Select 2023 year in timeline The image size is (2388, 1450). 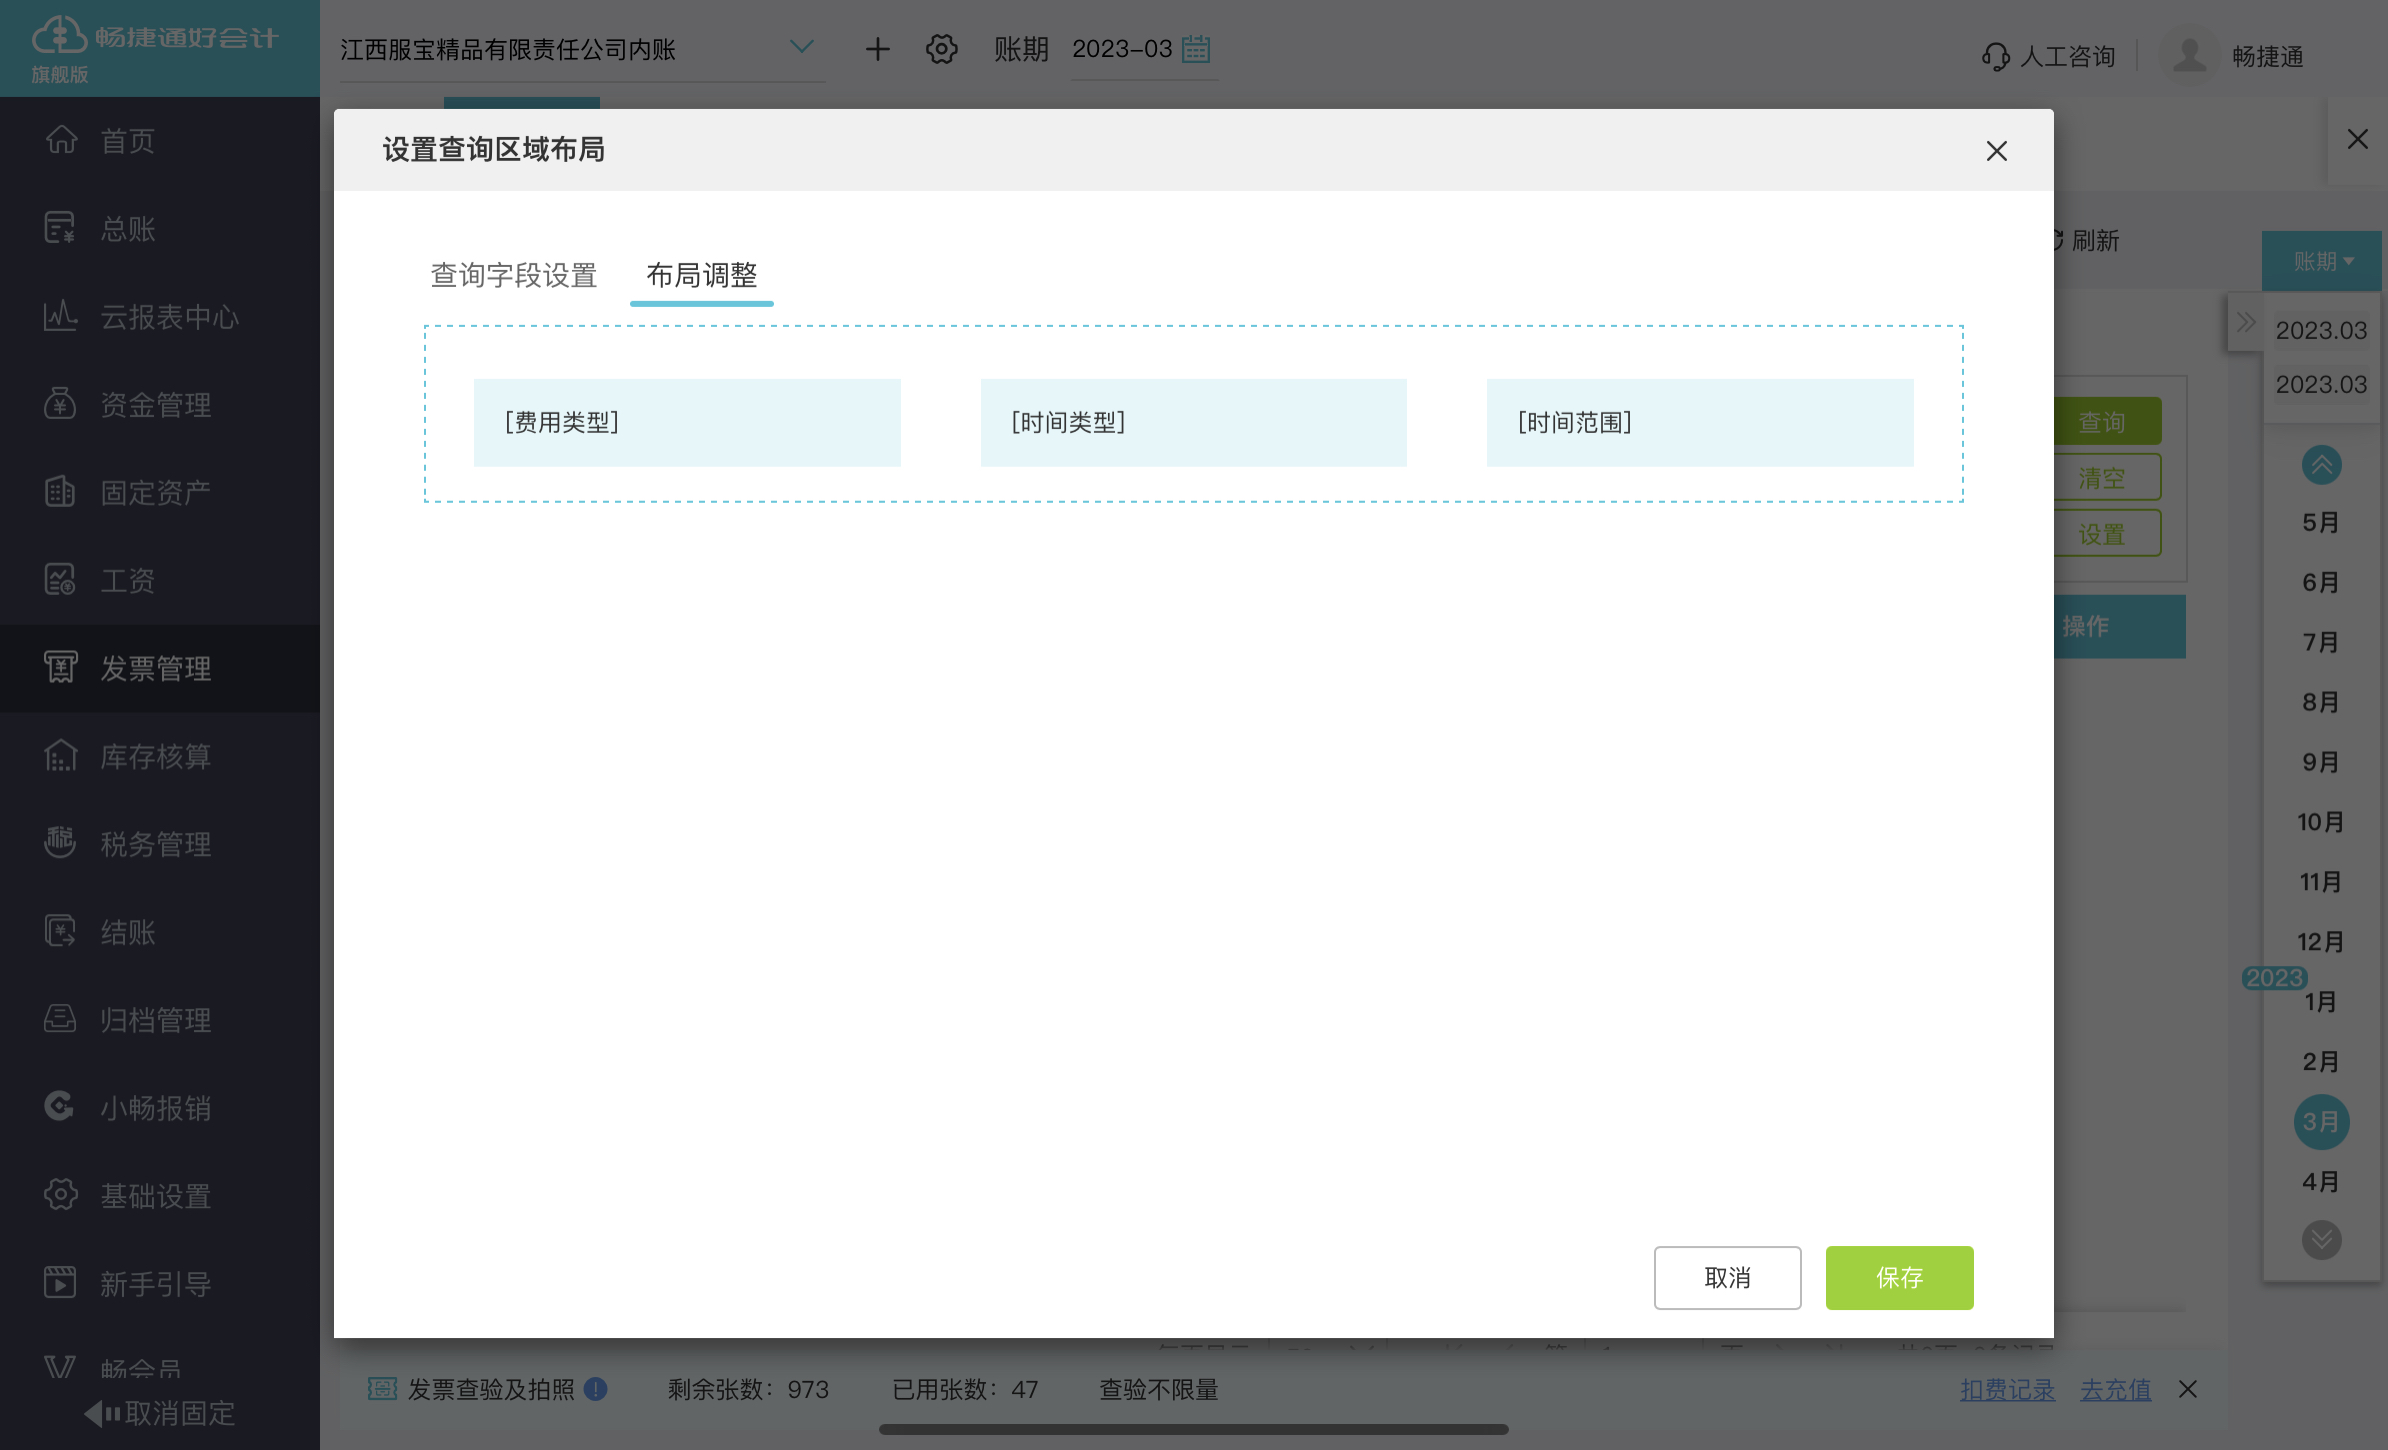[x=2275, y=977]
